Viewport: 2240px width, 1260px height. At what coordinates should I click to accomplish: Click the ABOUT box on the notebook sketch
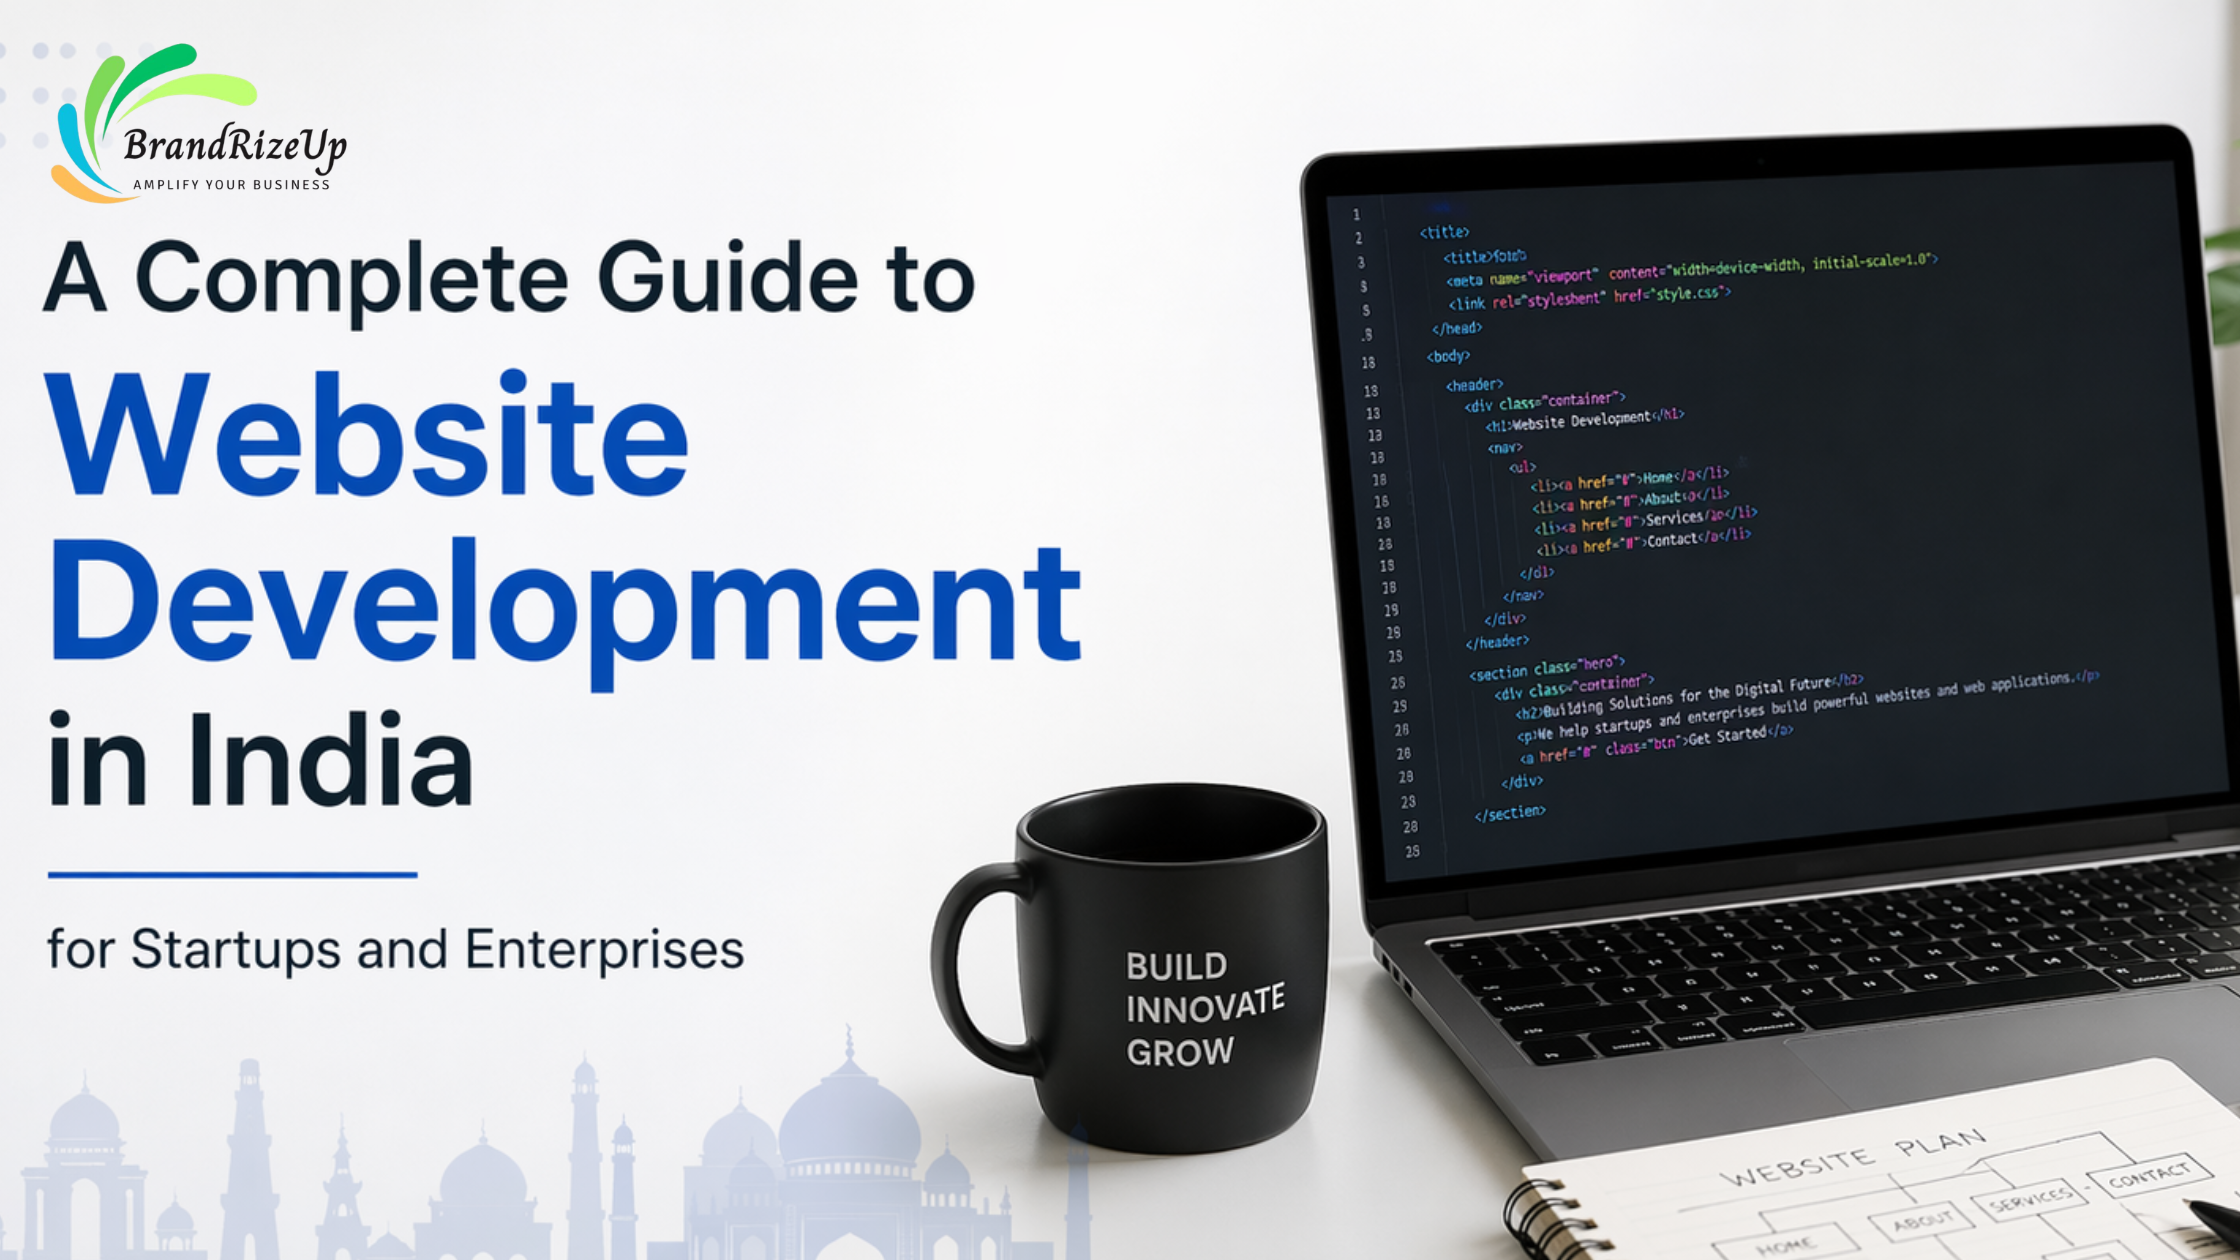(1922, 1220)
